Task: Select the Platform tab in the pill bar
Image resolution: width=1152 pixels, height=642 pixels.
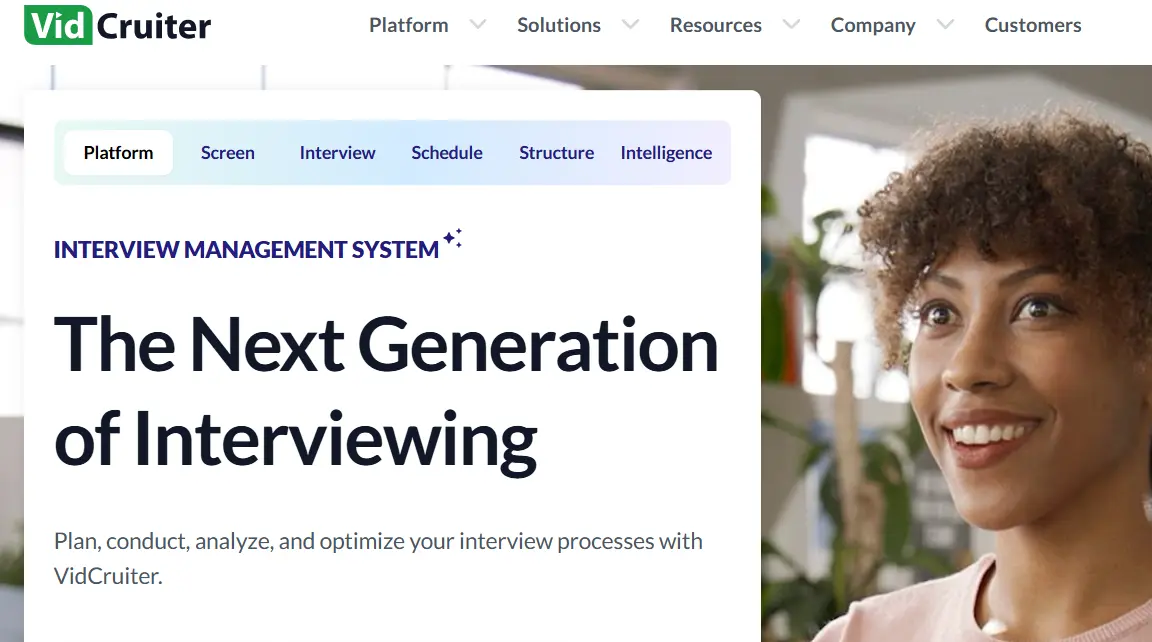Action: coord(117,152)
